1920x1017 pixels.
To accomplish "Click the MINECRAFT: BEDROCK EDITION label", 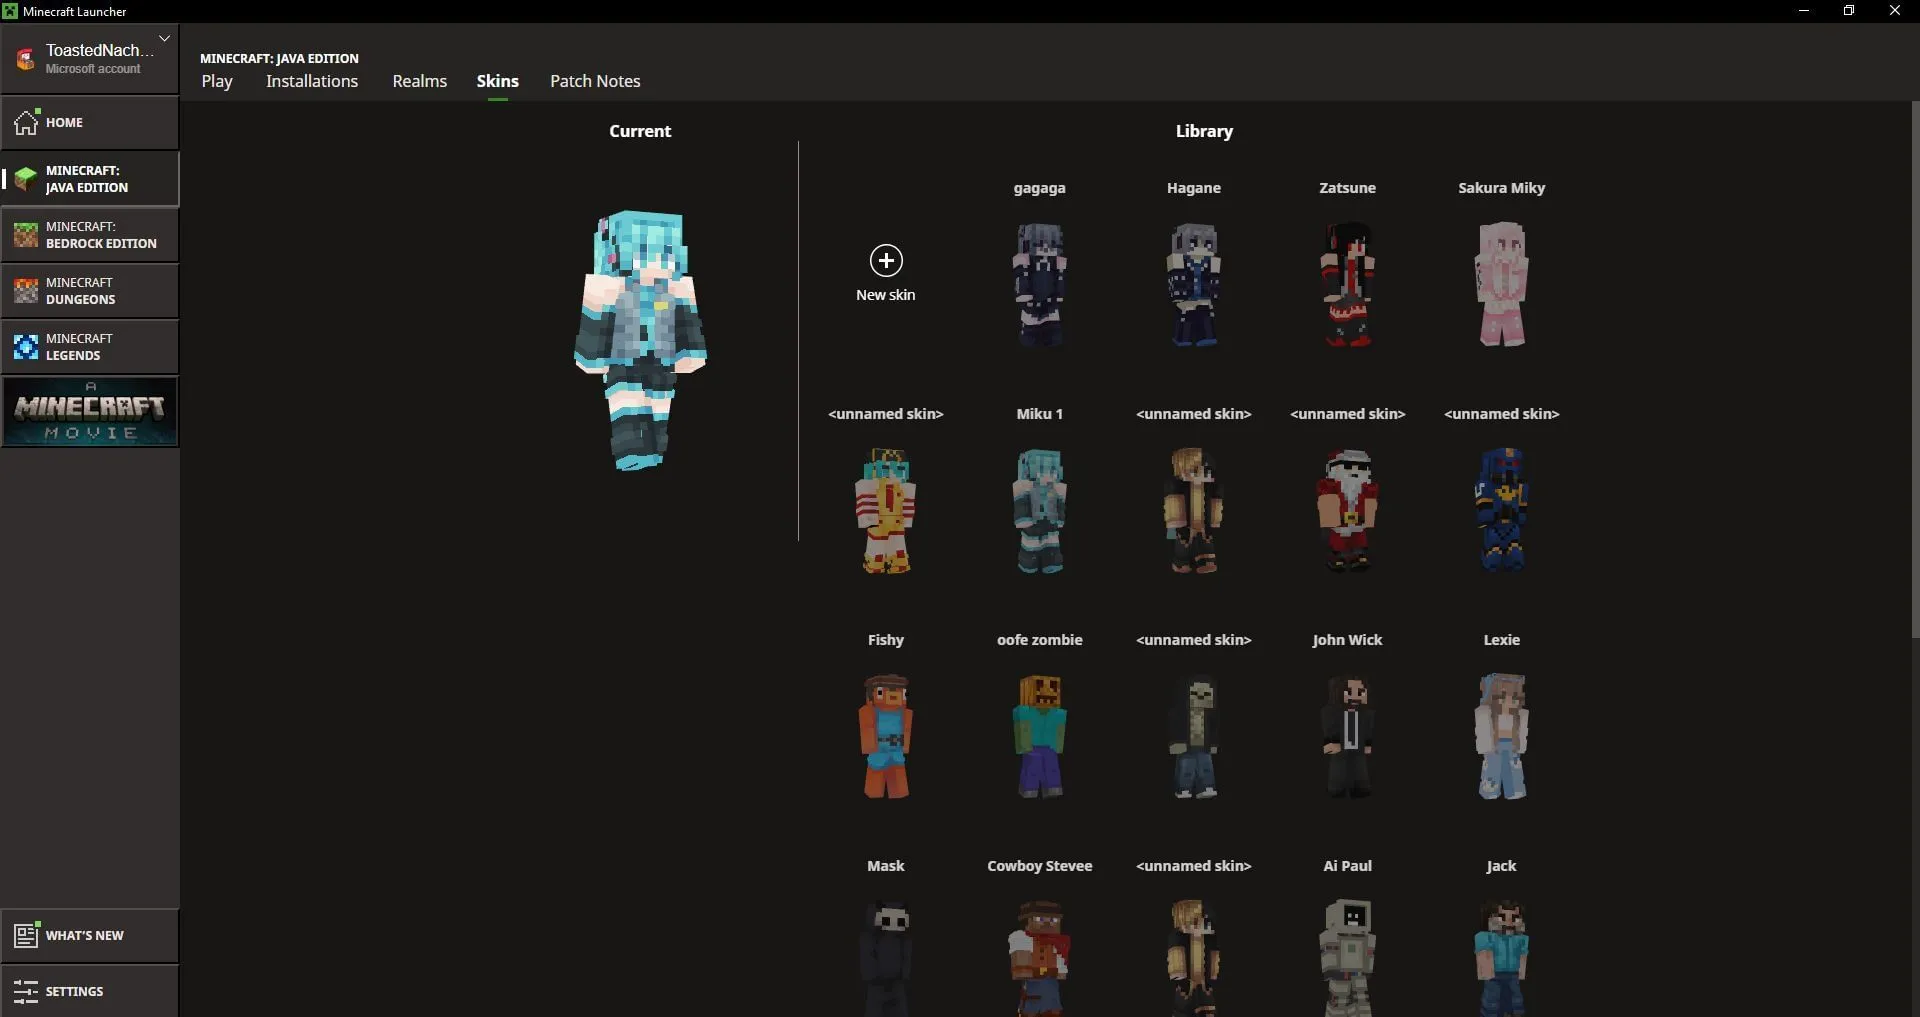I will (101, 235).
